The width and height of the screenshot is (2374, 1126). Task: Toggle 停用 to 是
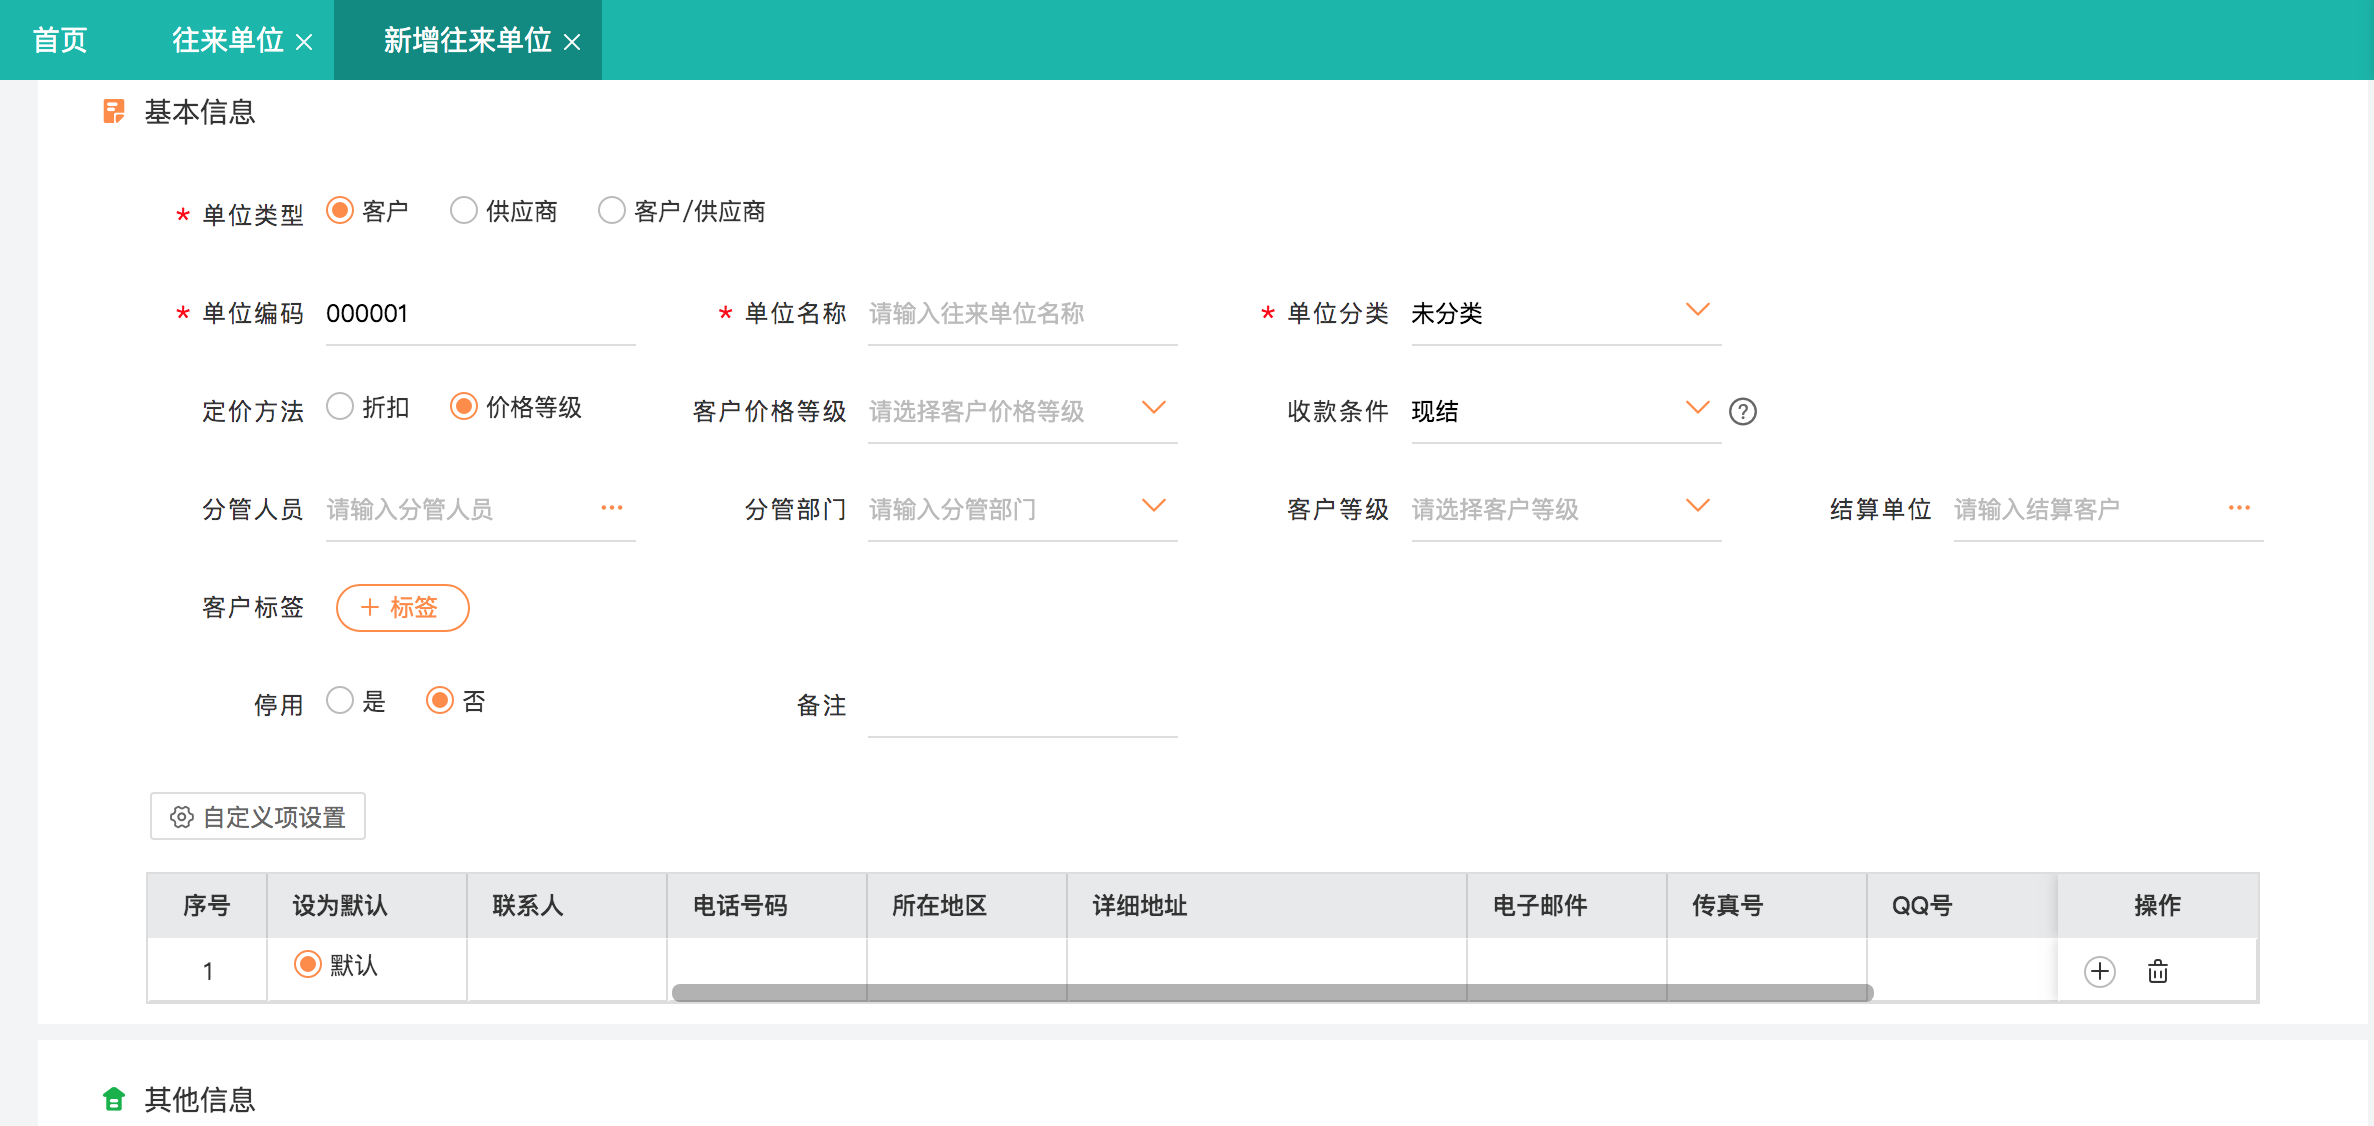338,699
